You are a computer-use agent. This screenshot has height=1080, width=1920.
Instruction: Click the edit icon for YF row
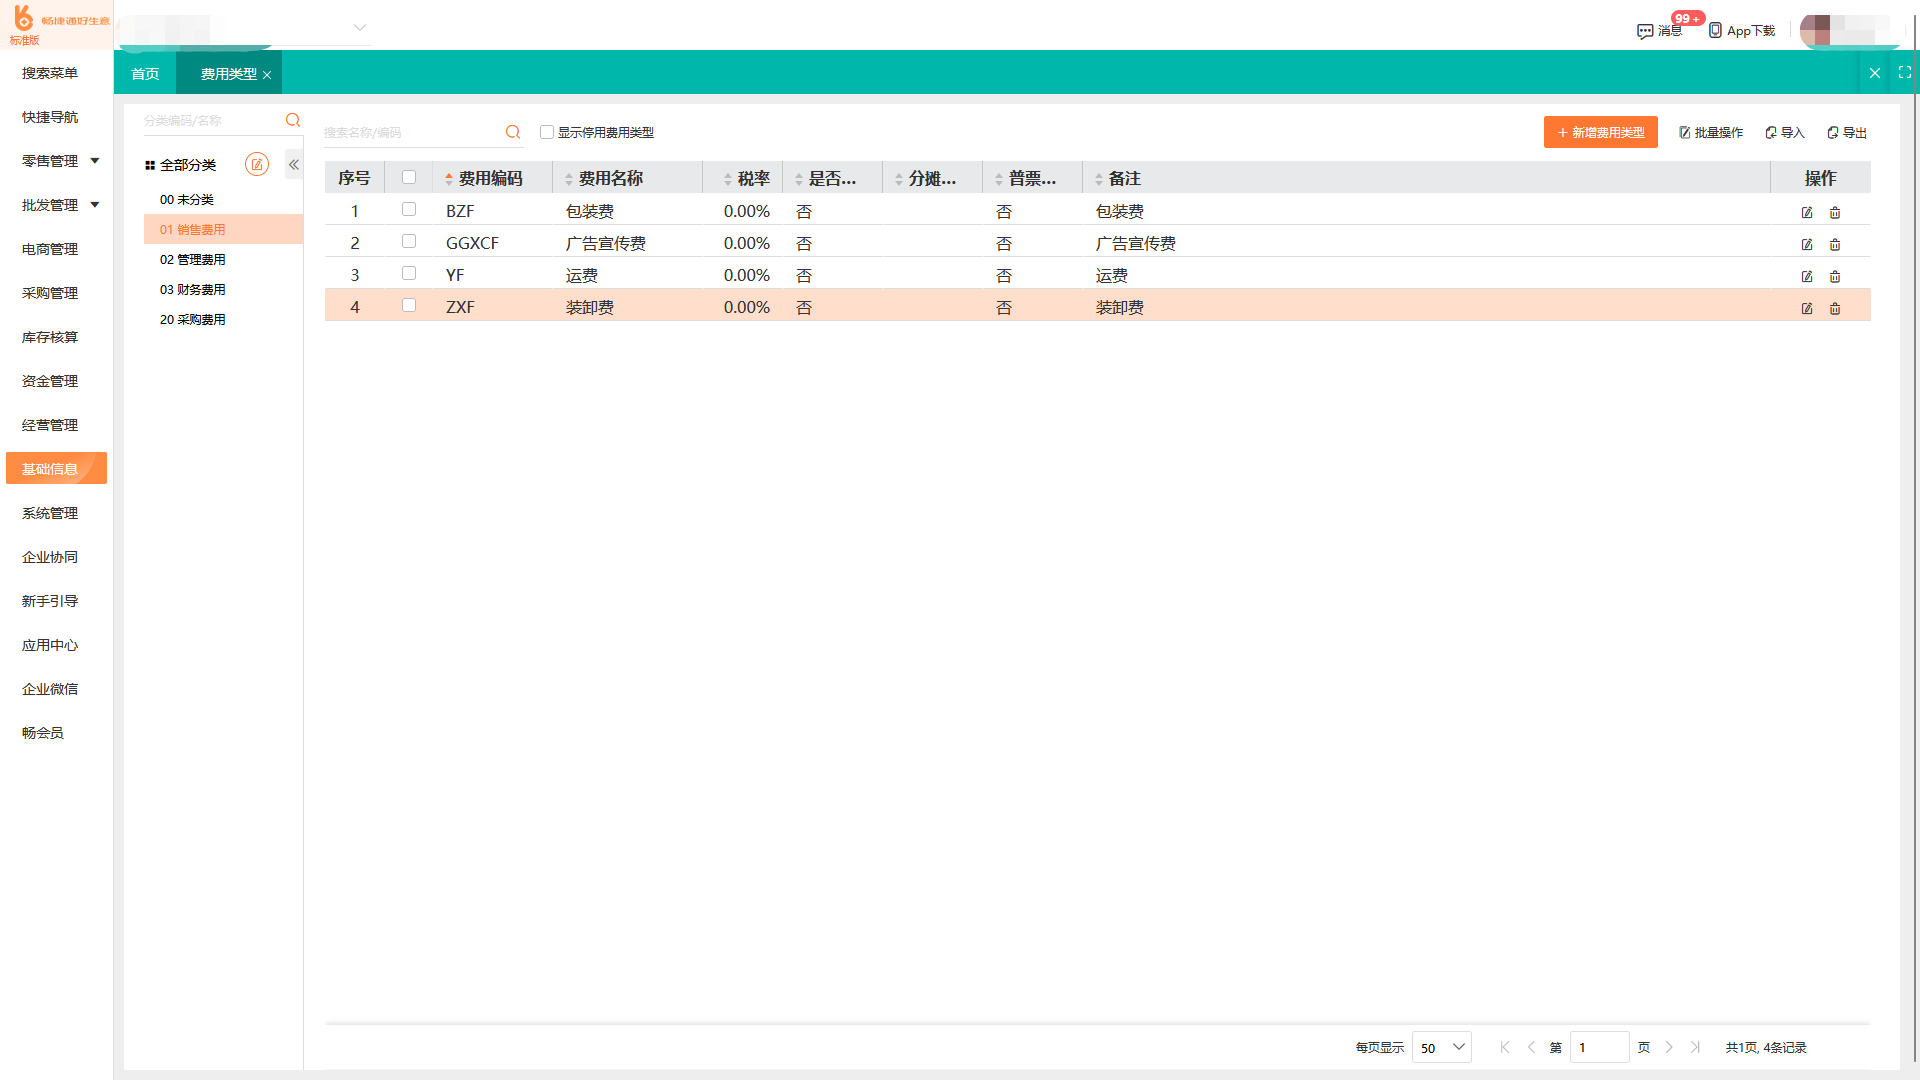point(1807,274)
